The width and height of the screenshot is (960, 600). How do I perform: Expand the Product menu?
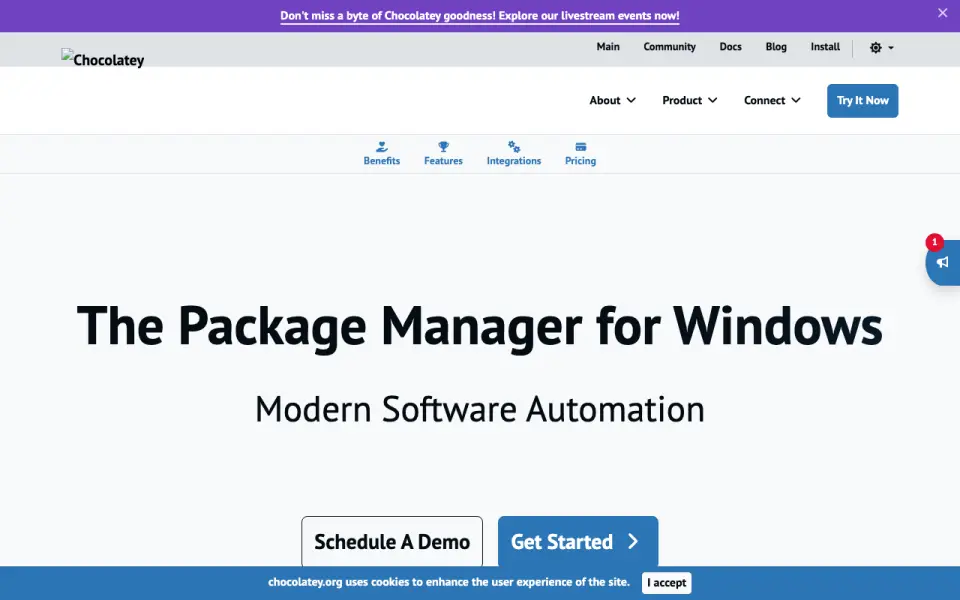coord(689,100)
